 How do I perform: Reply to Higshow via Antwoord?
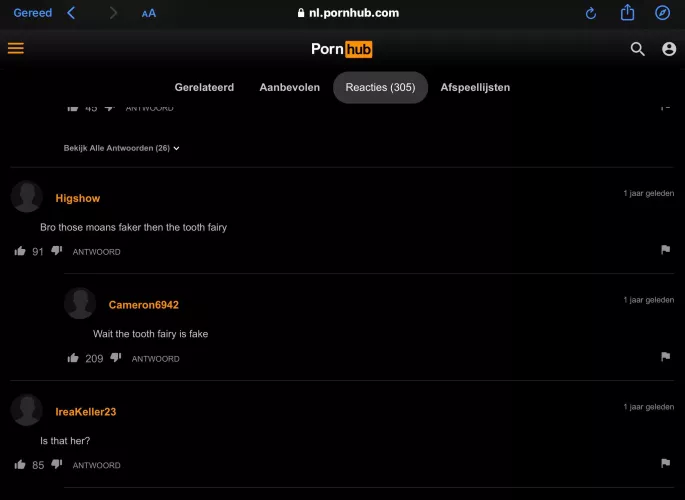click(x=96, y=252)
